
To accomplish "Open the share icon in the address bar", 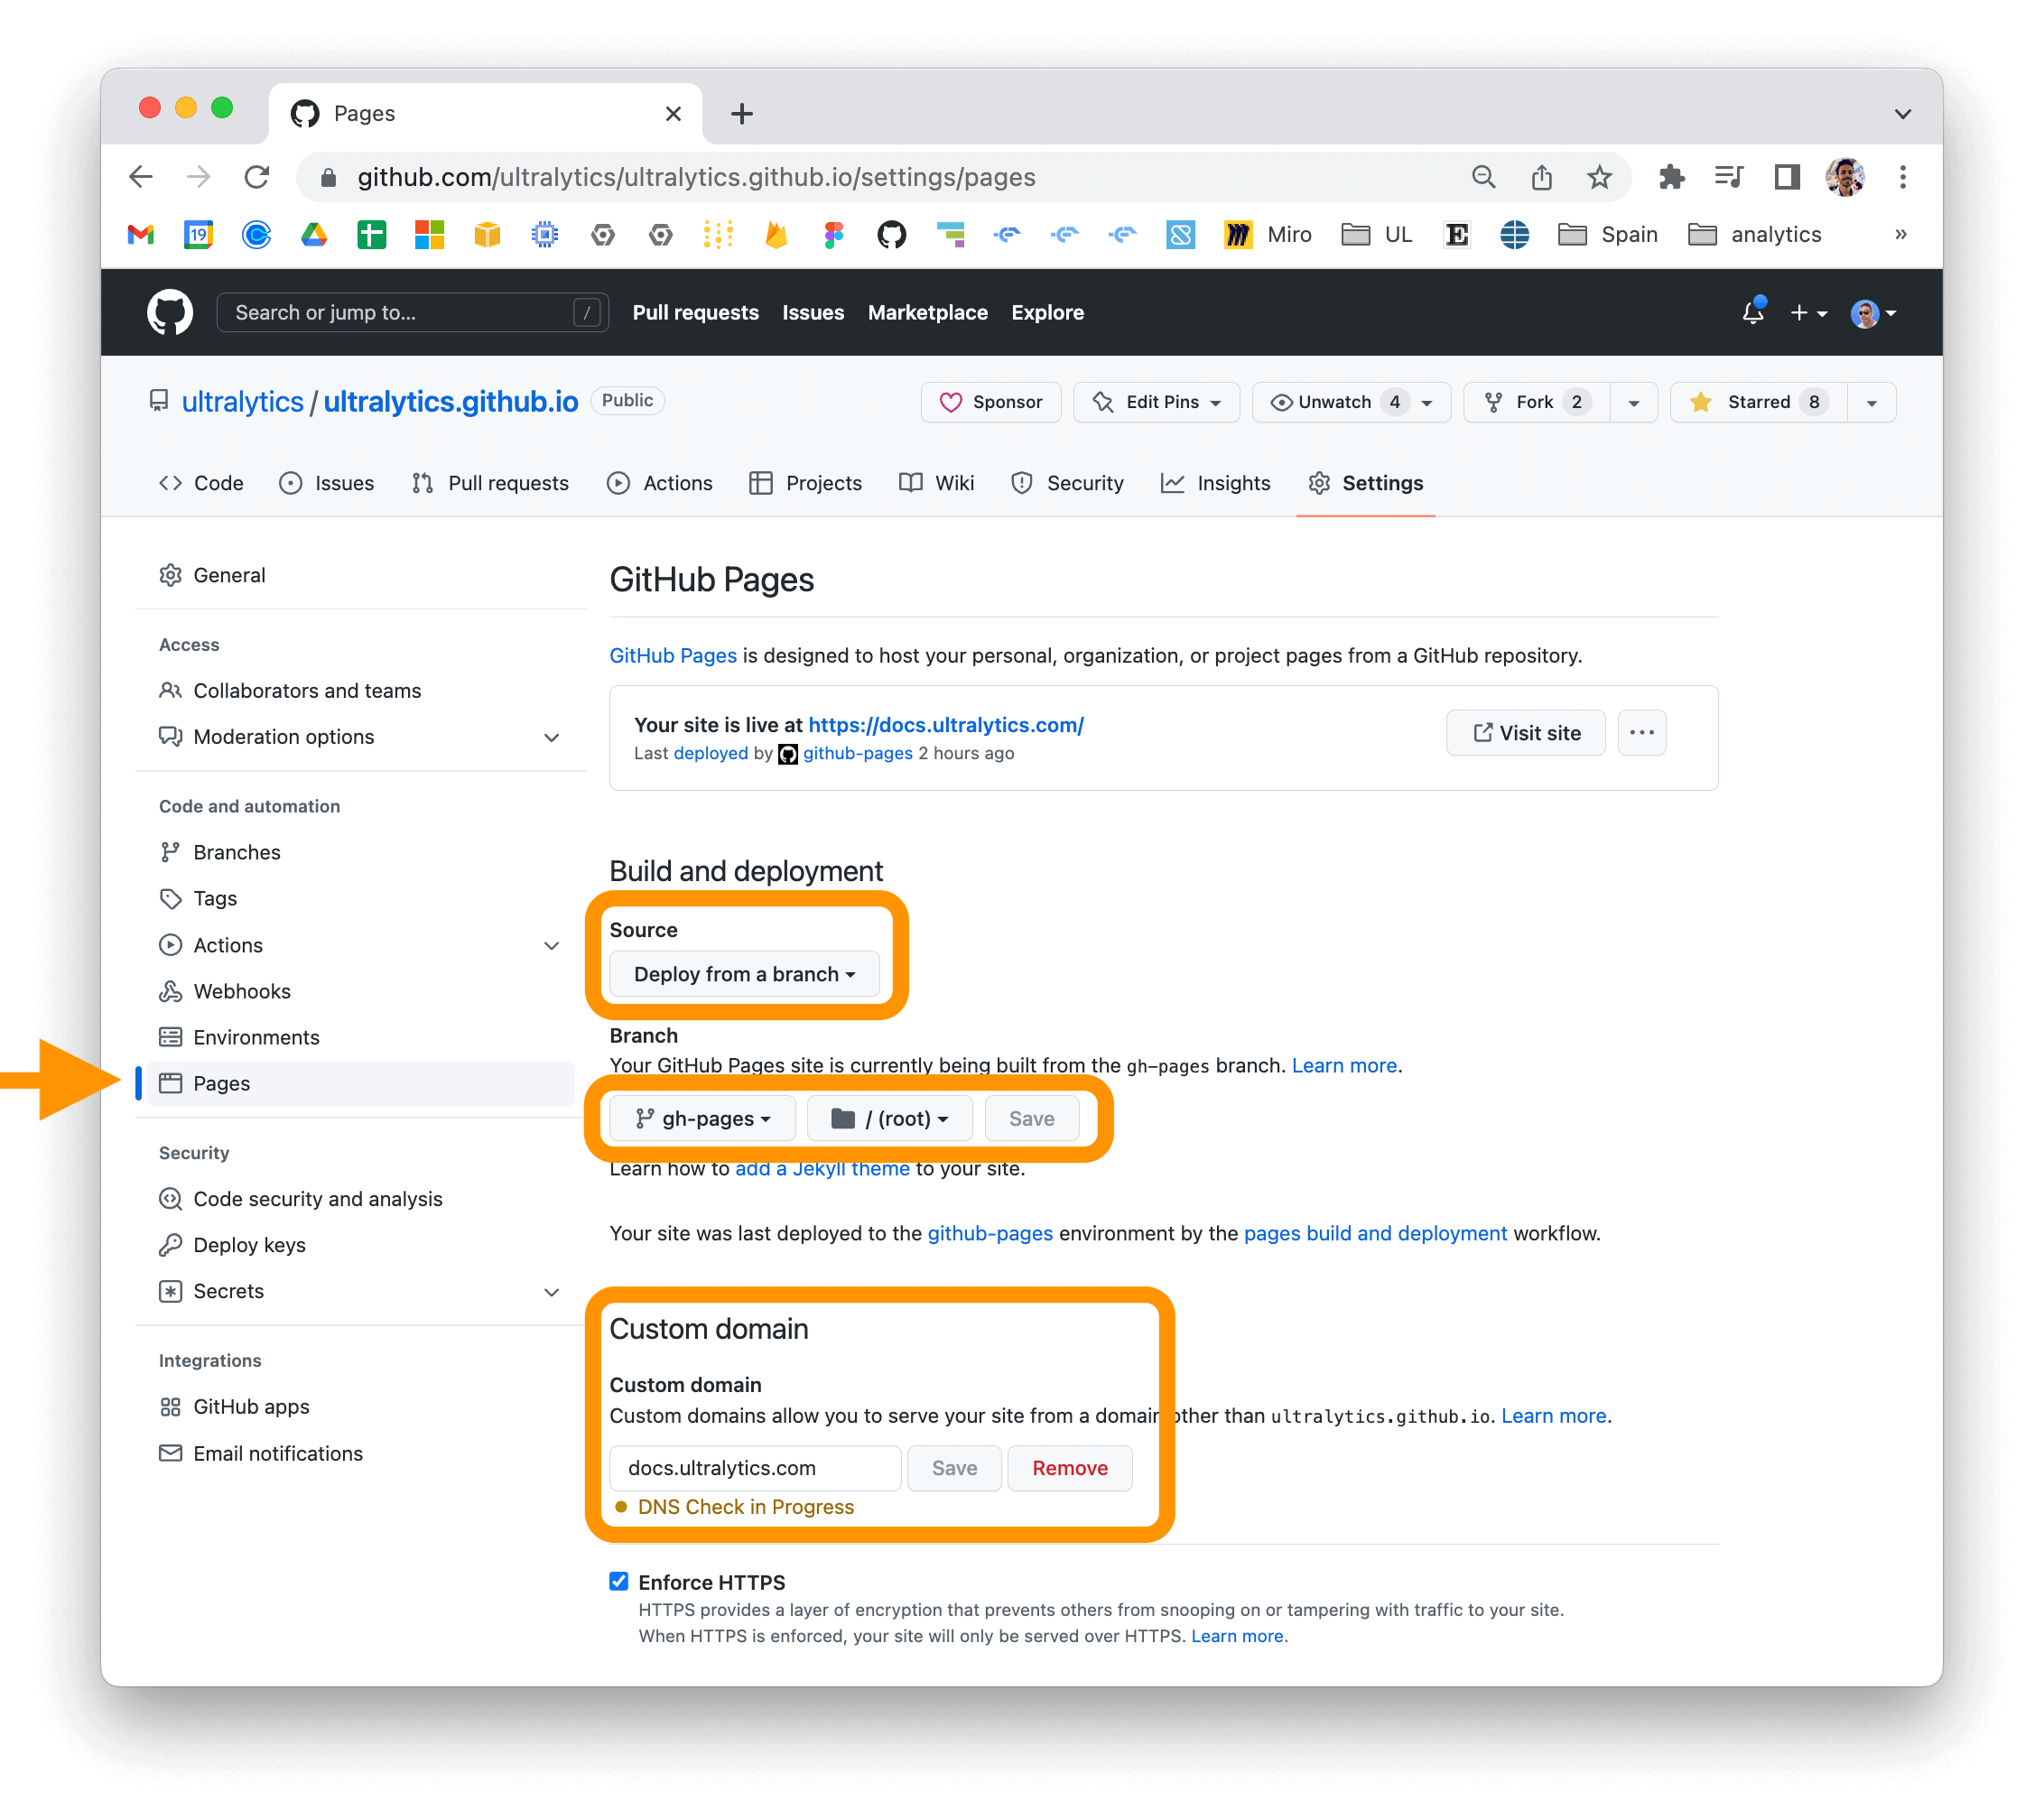I will (1541, 177).
